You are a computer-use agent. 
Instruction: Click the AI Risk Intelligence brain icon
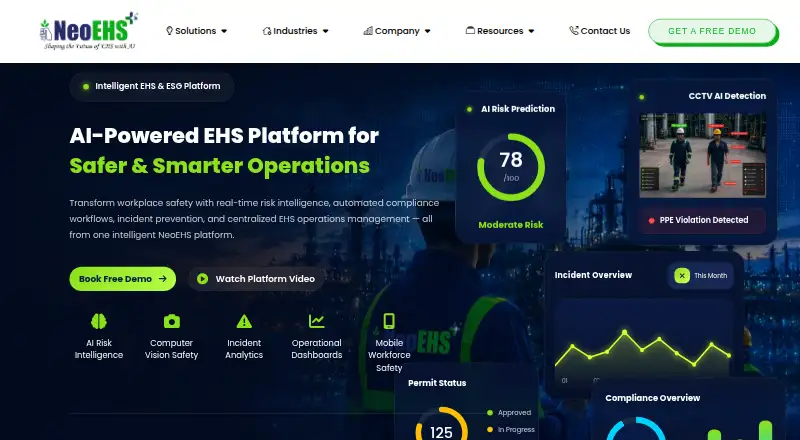pos(98,321)
